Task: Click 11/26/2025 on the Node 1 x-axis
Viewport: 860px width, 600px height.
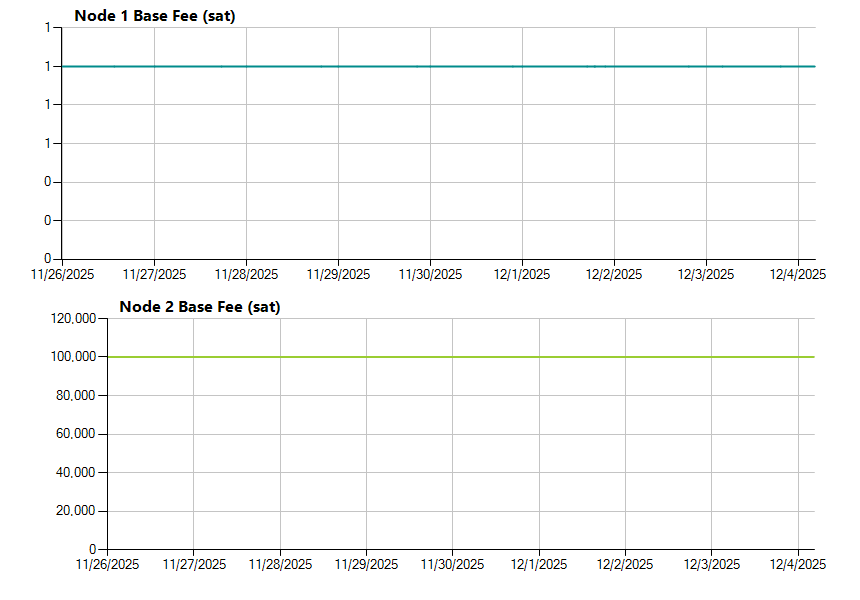Action: 62,273
